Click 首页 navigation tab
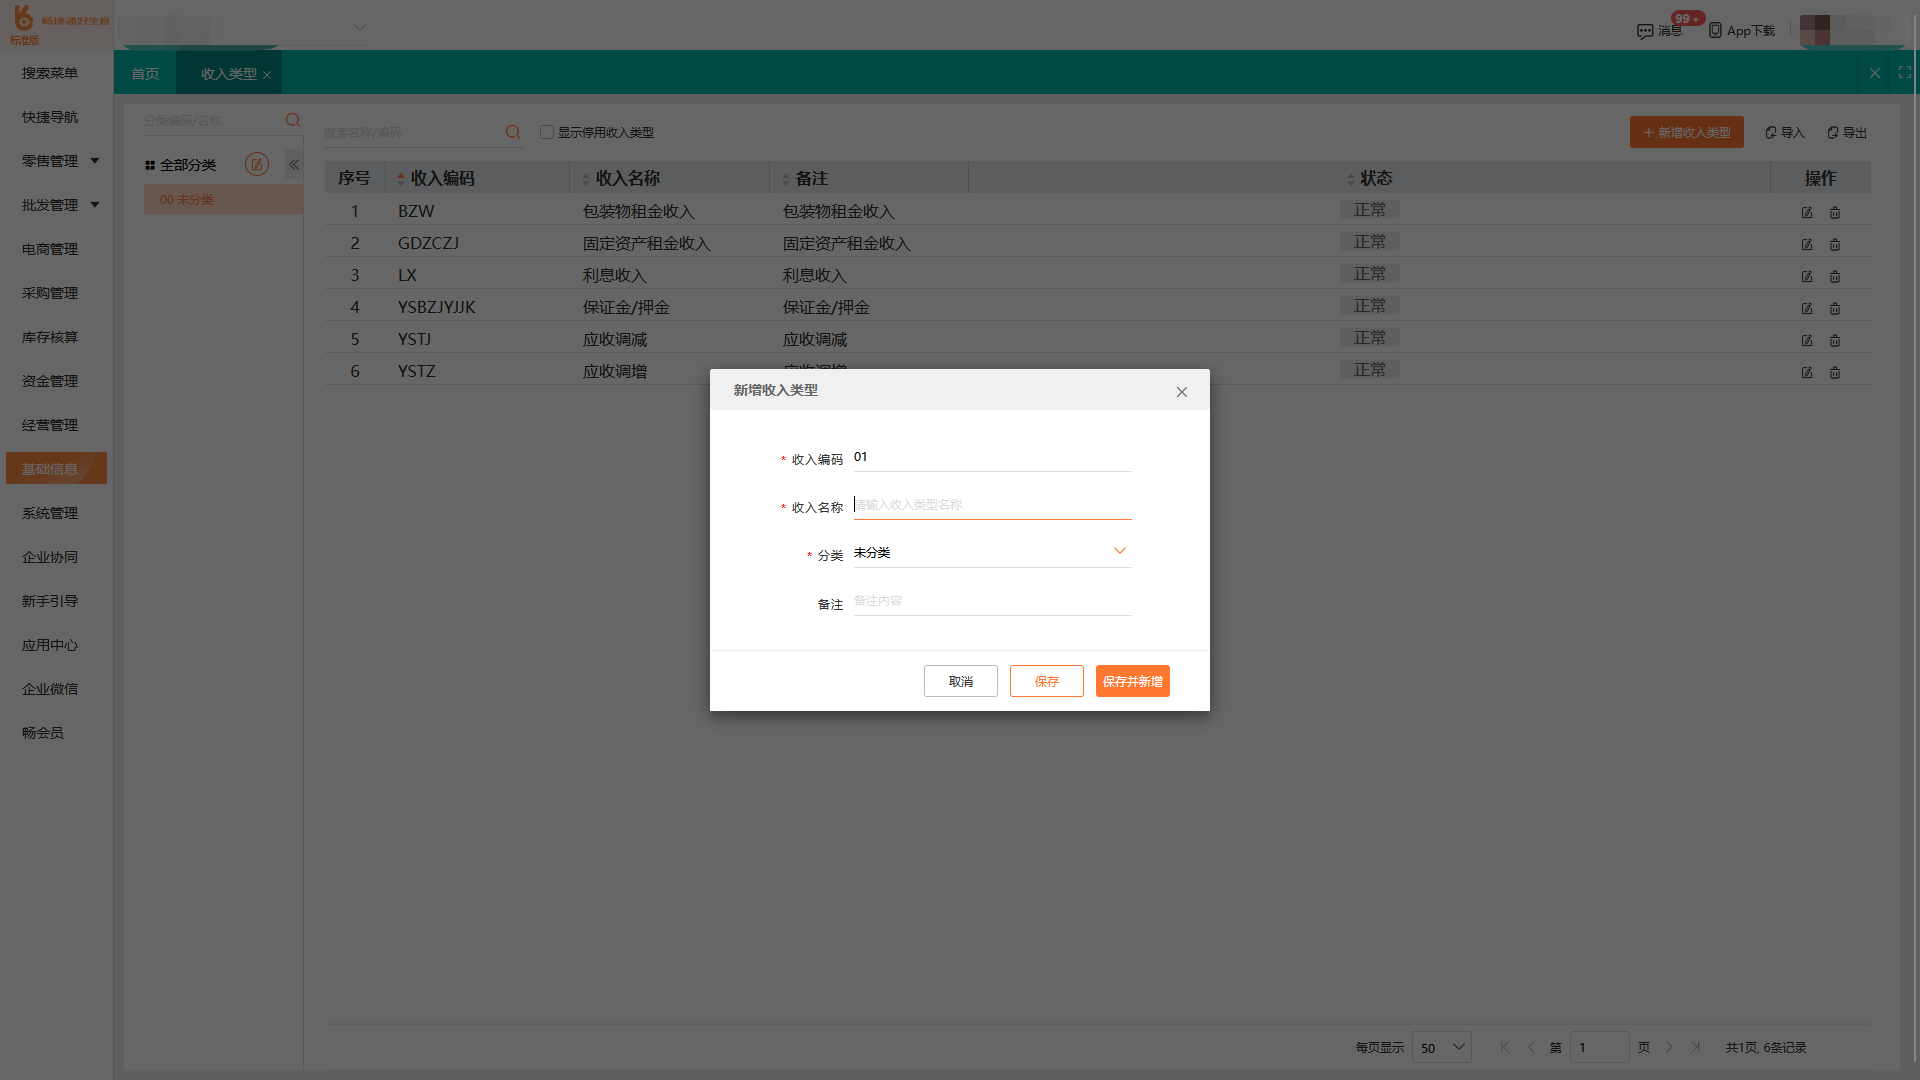The height and width of the screenshot is (1080, 1920). pyautogui.click(x=145, y=74)
